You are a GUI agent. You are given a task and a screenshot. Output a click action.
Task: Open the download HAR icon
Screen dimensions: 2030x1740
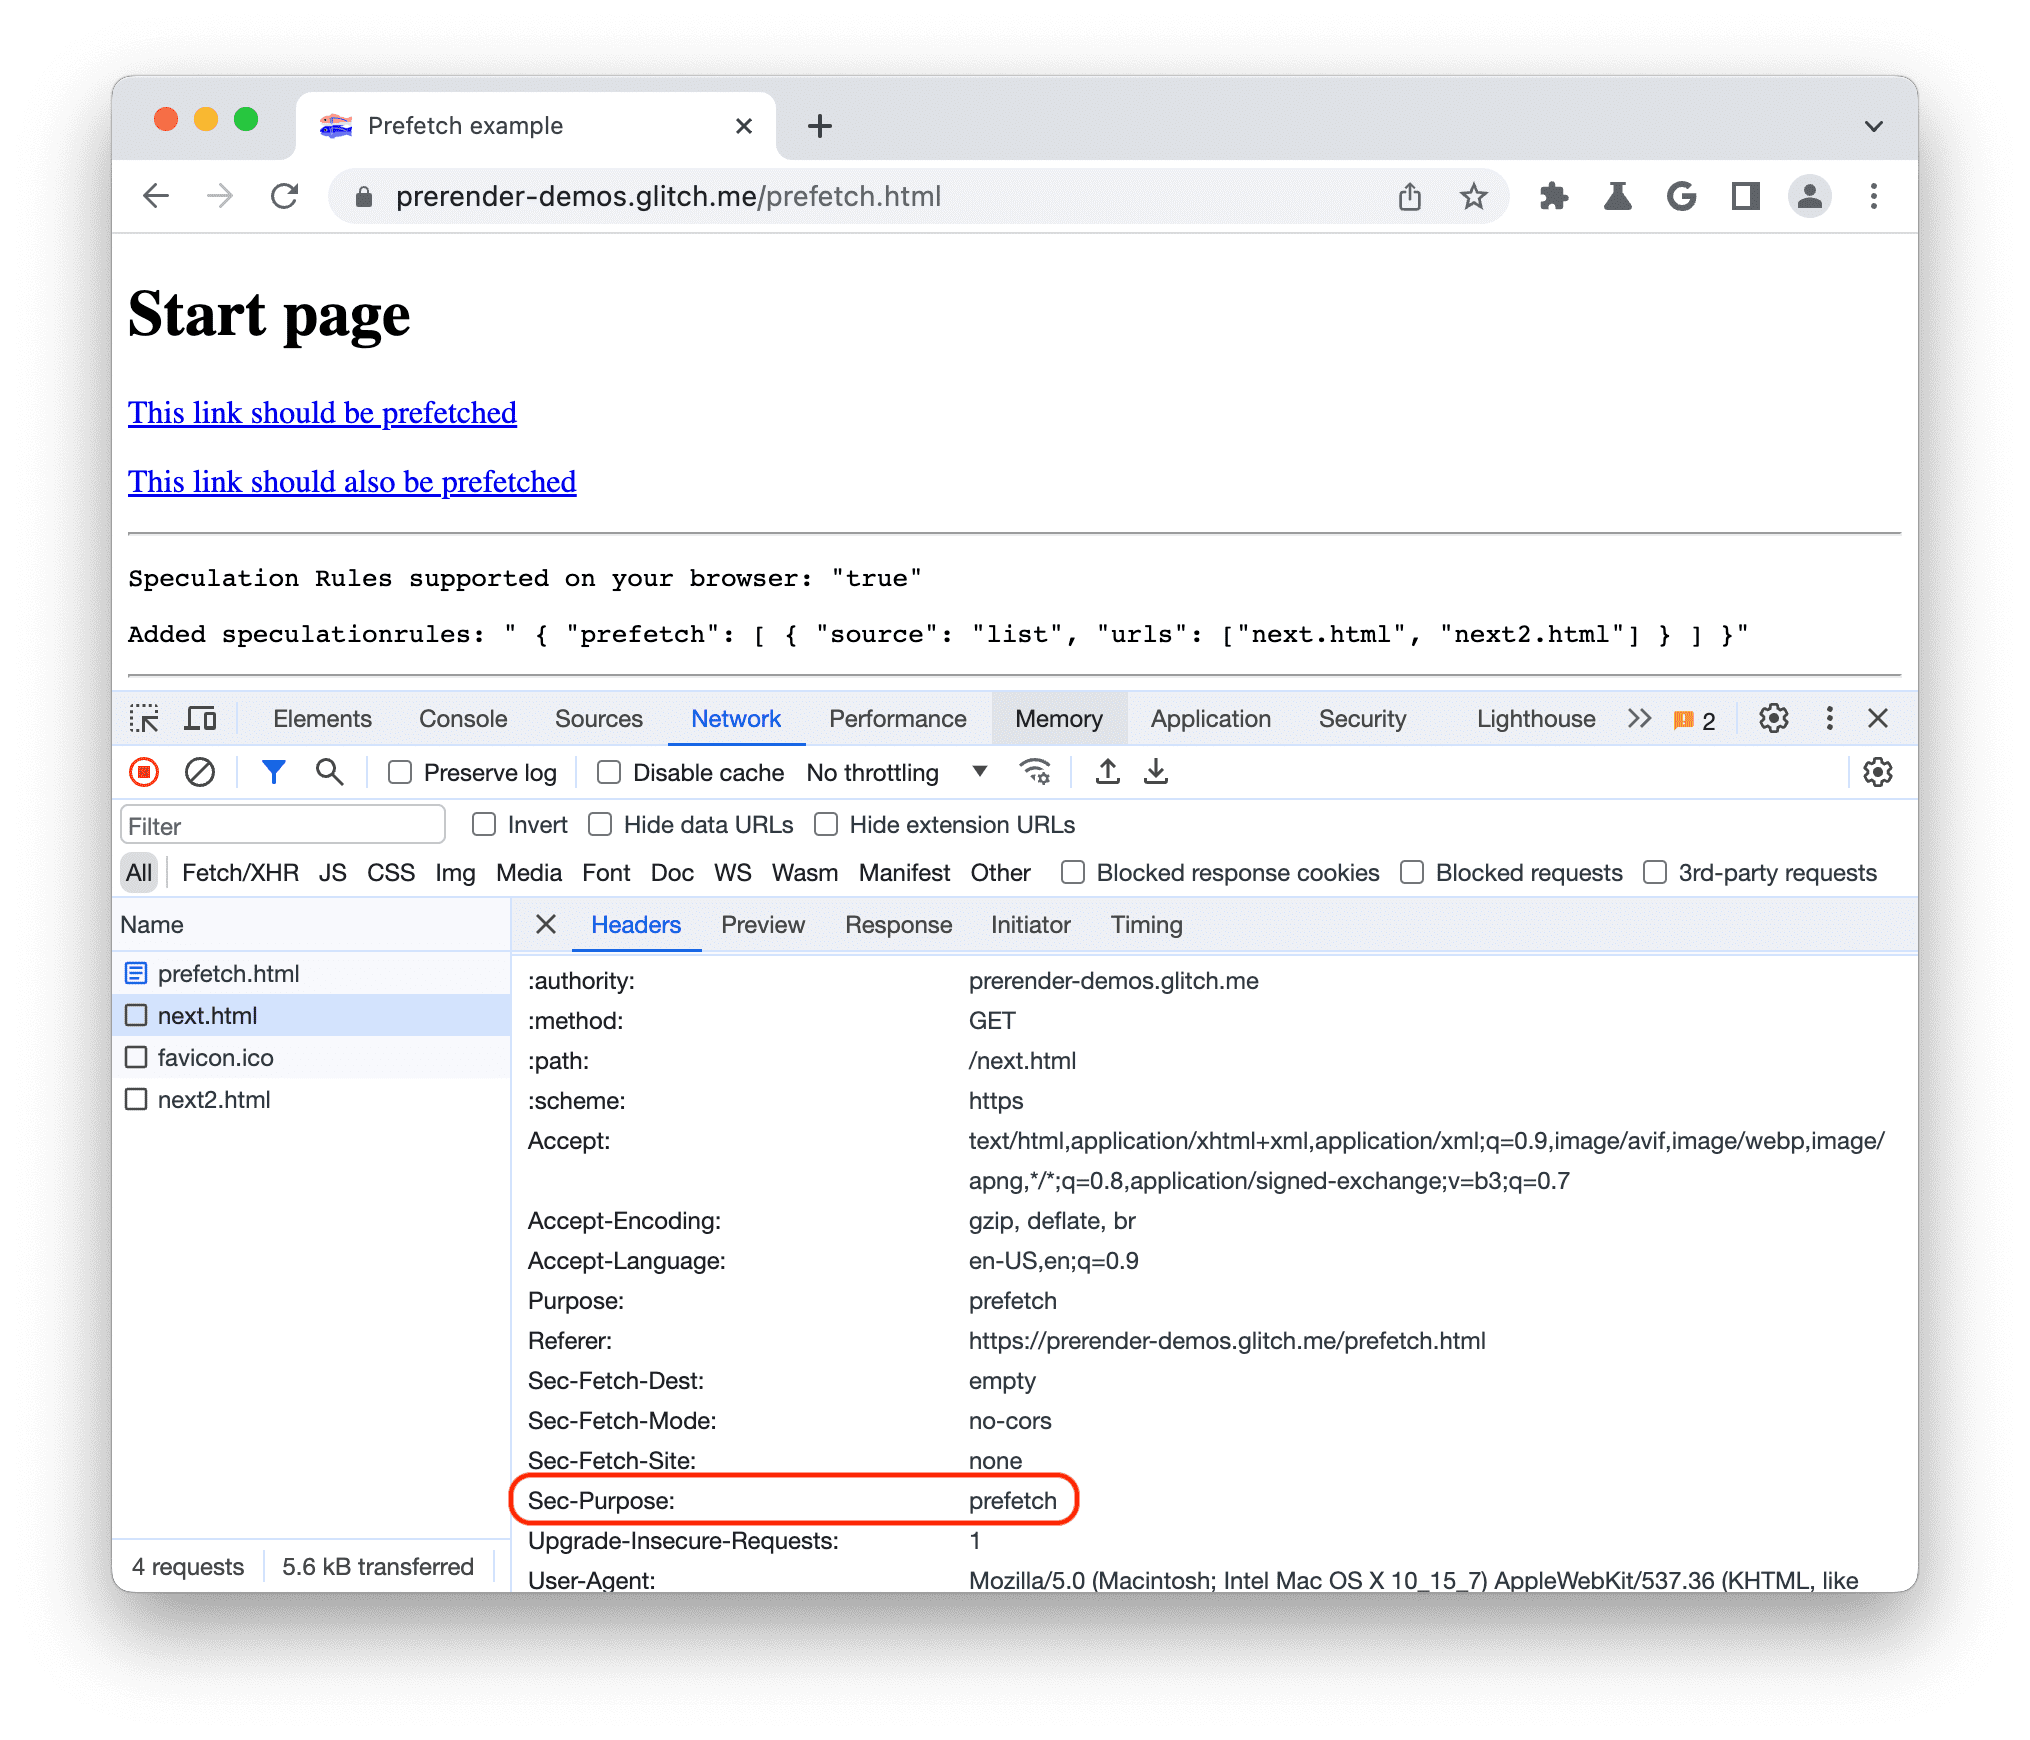click(1158, 773)
